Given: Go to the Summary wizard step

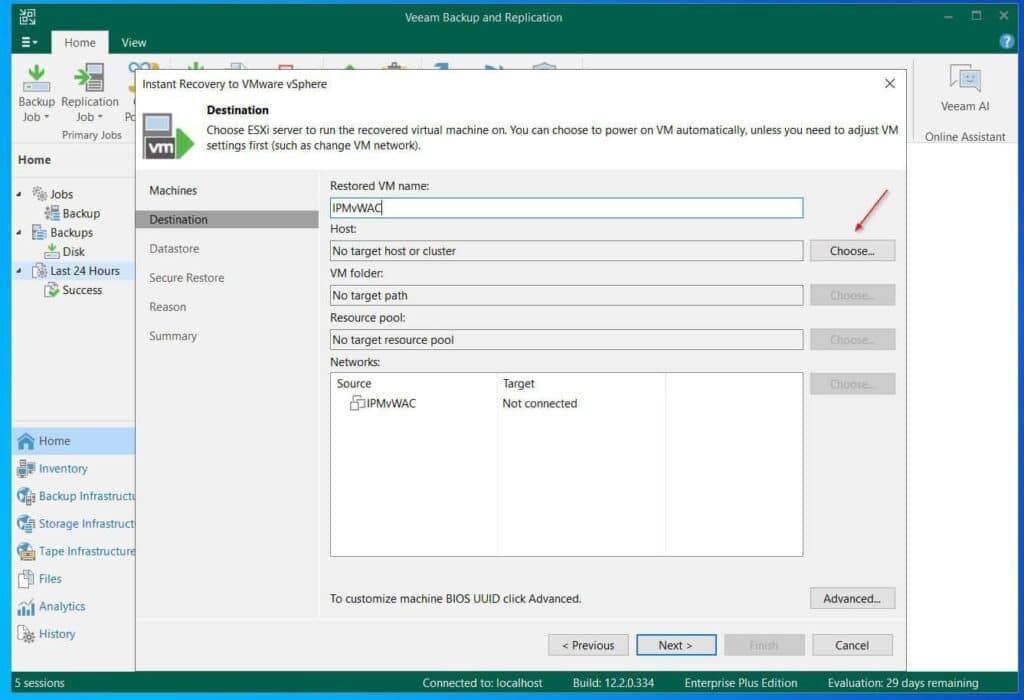Looking at the screenshot, I should pyautogui.click(x=172, y=336).
